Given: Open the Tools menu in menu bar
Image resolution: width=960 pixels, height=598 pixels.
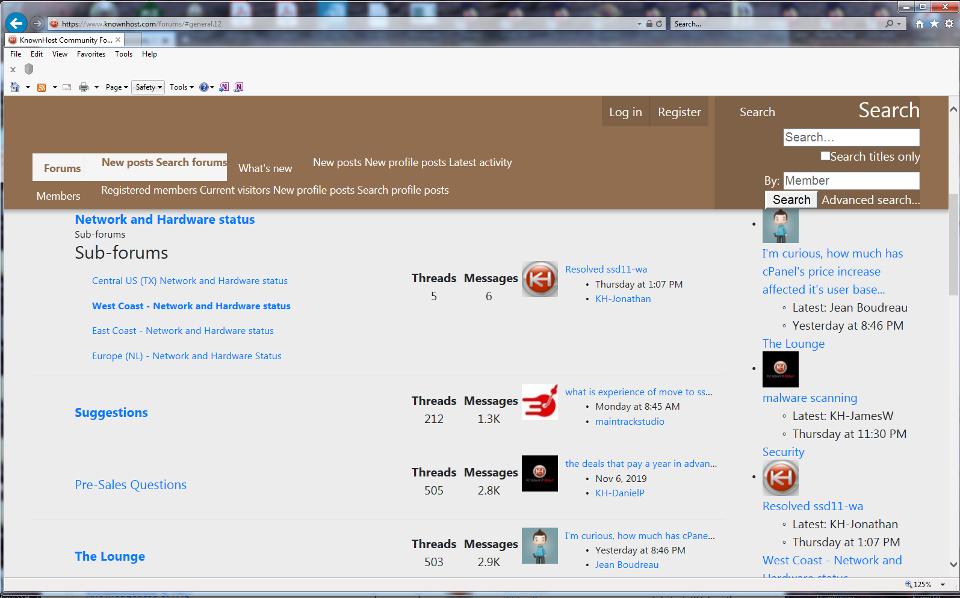Looking at the screenshot, I should (124, 54).
